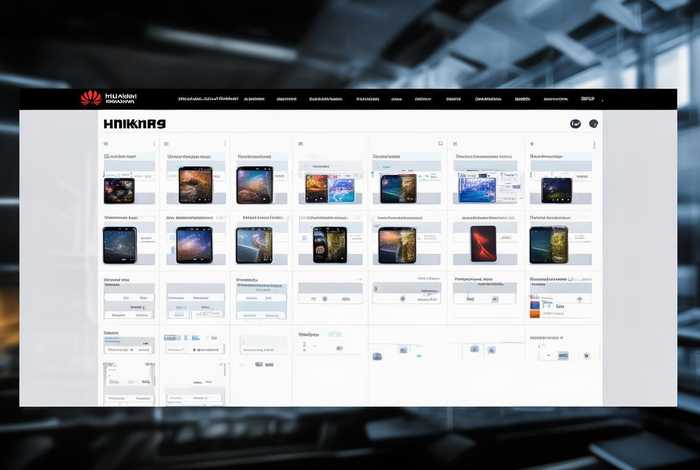Select the orange swatch in the last column

point(533,313)
